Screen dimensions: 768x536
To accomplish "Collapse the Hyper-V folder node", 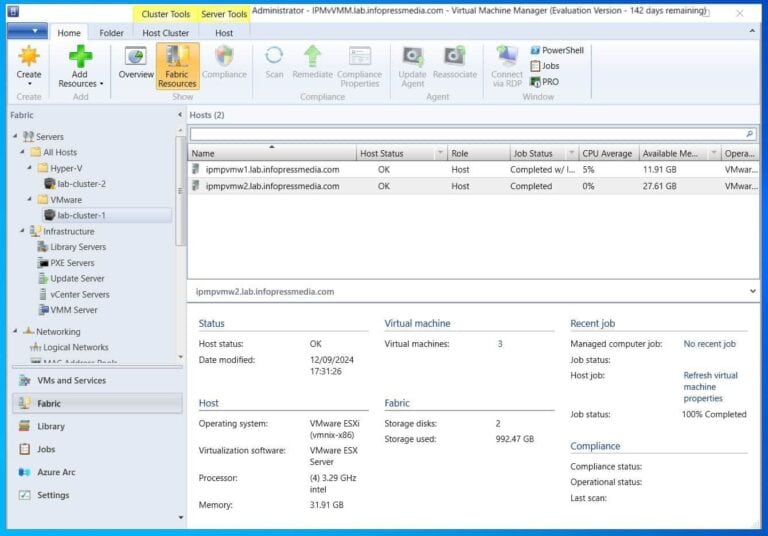I will 30,168.
